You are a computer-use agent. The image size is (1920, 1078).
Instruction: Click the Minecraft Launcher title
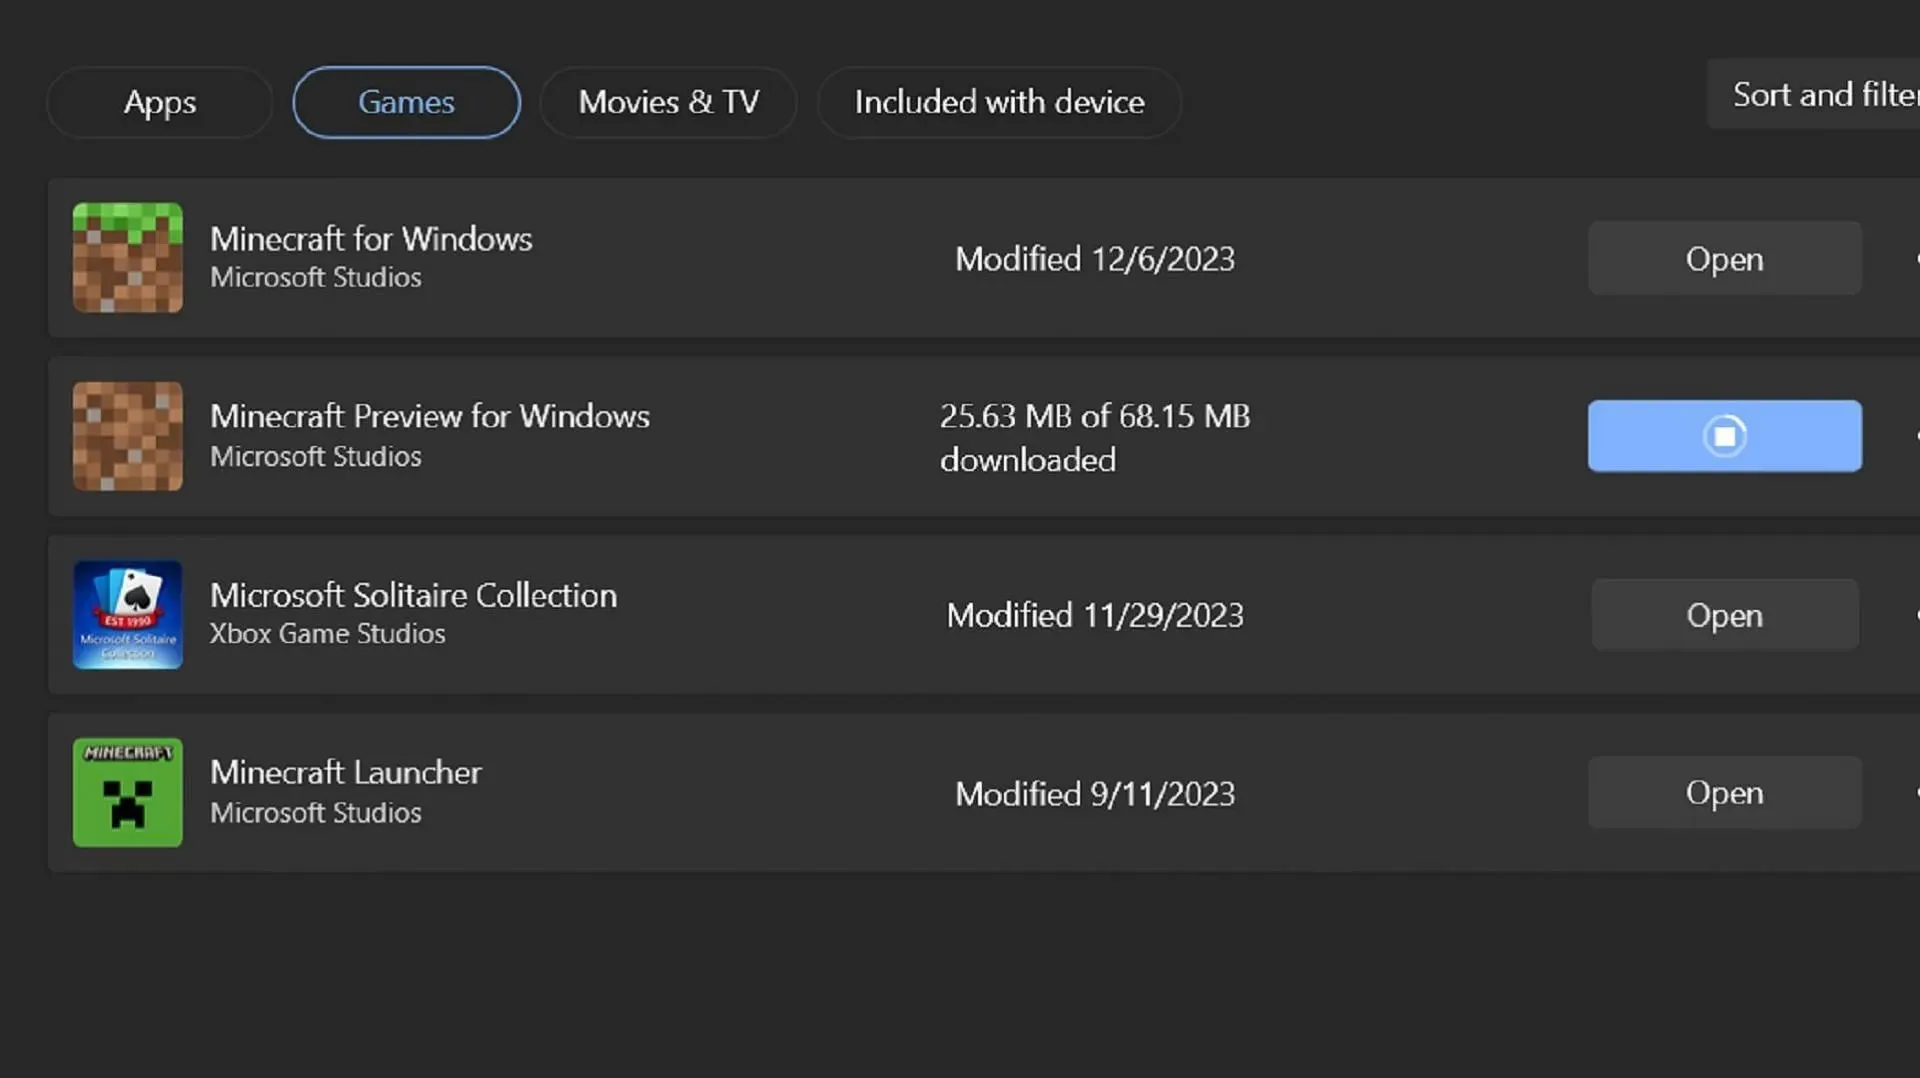[346, 772]
